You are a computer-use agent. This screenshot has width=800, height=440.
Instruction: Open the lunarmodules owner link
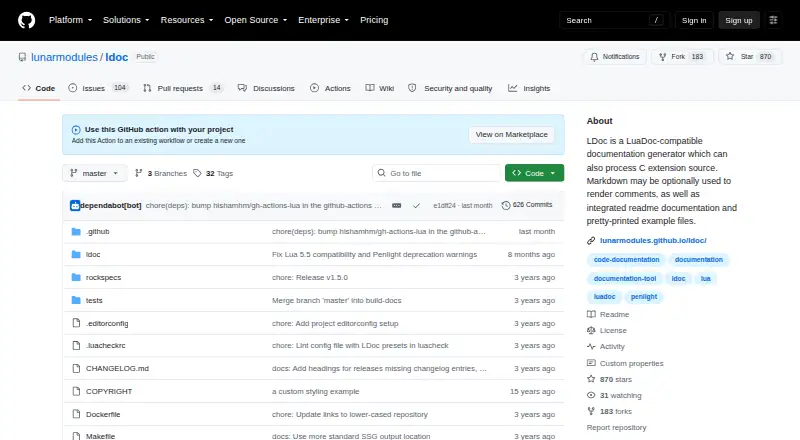click(64, 57)
